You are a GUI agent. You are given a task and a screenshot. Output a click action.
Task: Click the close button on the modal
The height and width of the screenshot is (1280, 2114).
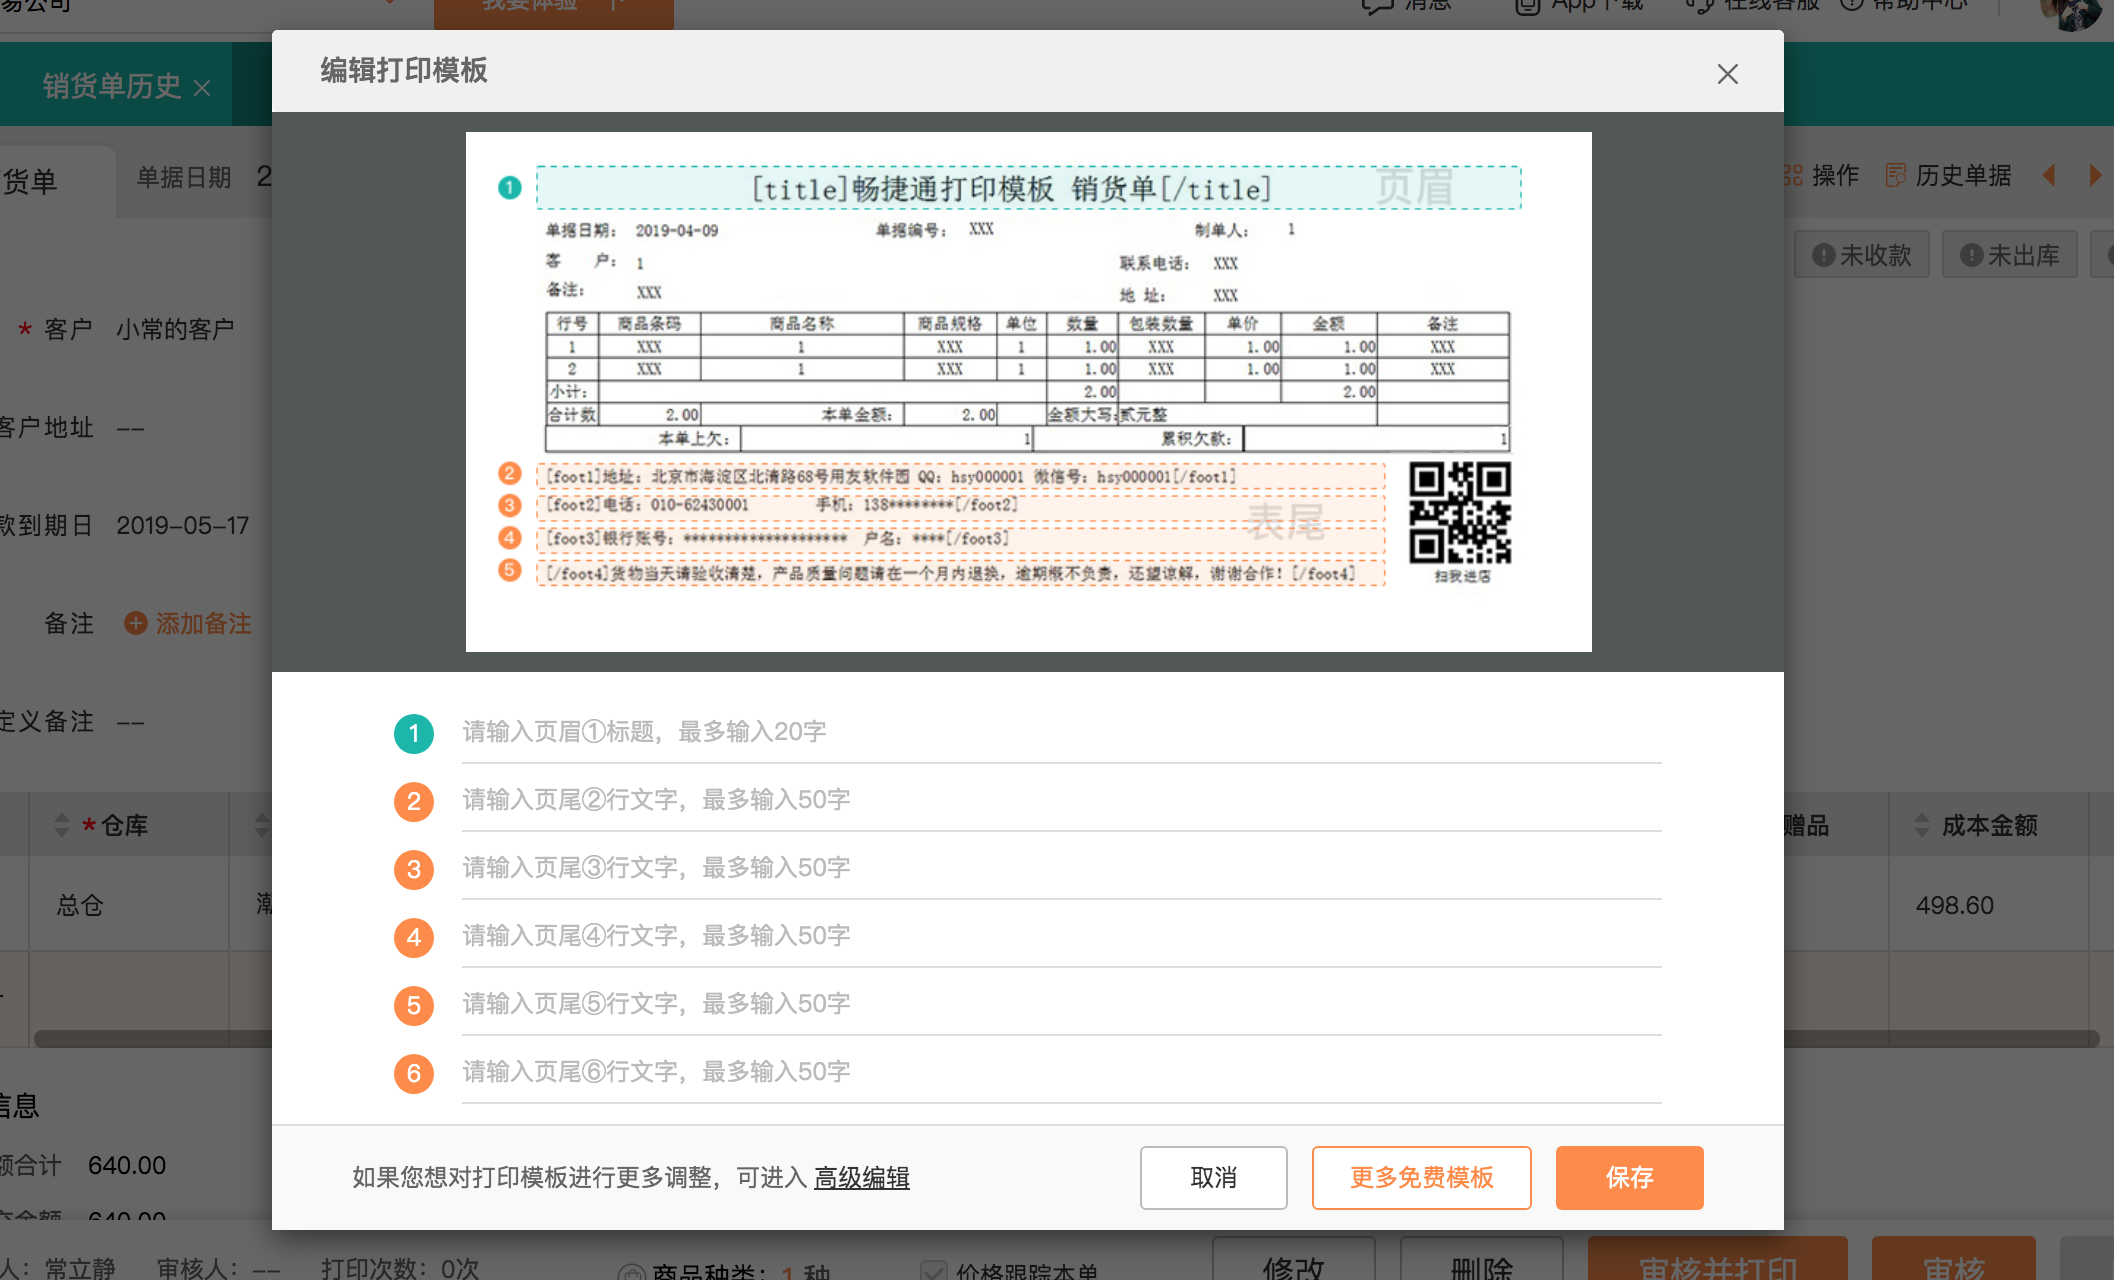click(x=1727, y=74)
